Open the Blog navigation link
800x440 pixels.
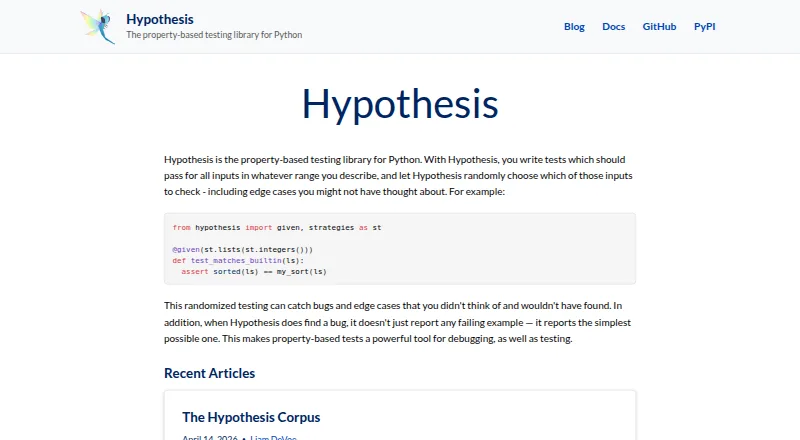point(574,27)
